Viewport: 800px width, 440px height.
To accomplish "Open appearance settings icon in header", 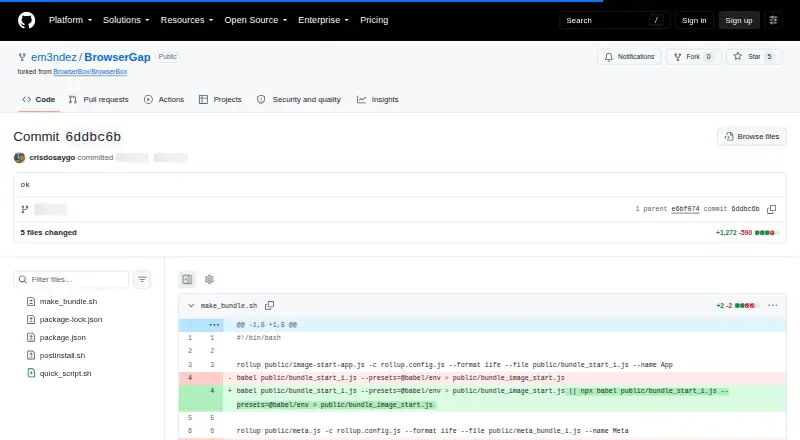I will click(773, 20).
